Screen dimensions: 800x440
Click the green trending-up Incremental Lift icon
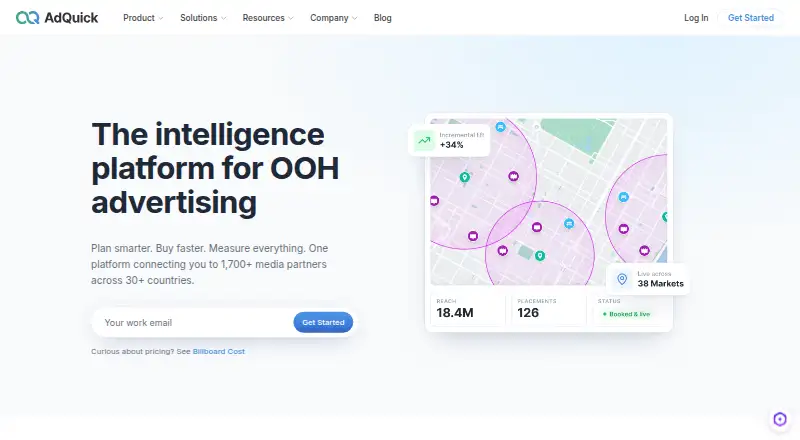424,140
